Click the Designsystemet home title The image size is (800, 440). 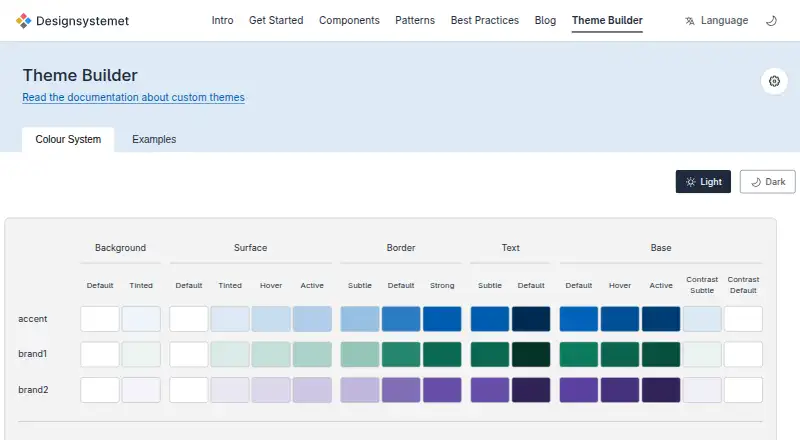83,21
